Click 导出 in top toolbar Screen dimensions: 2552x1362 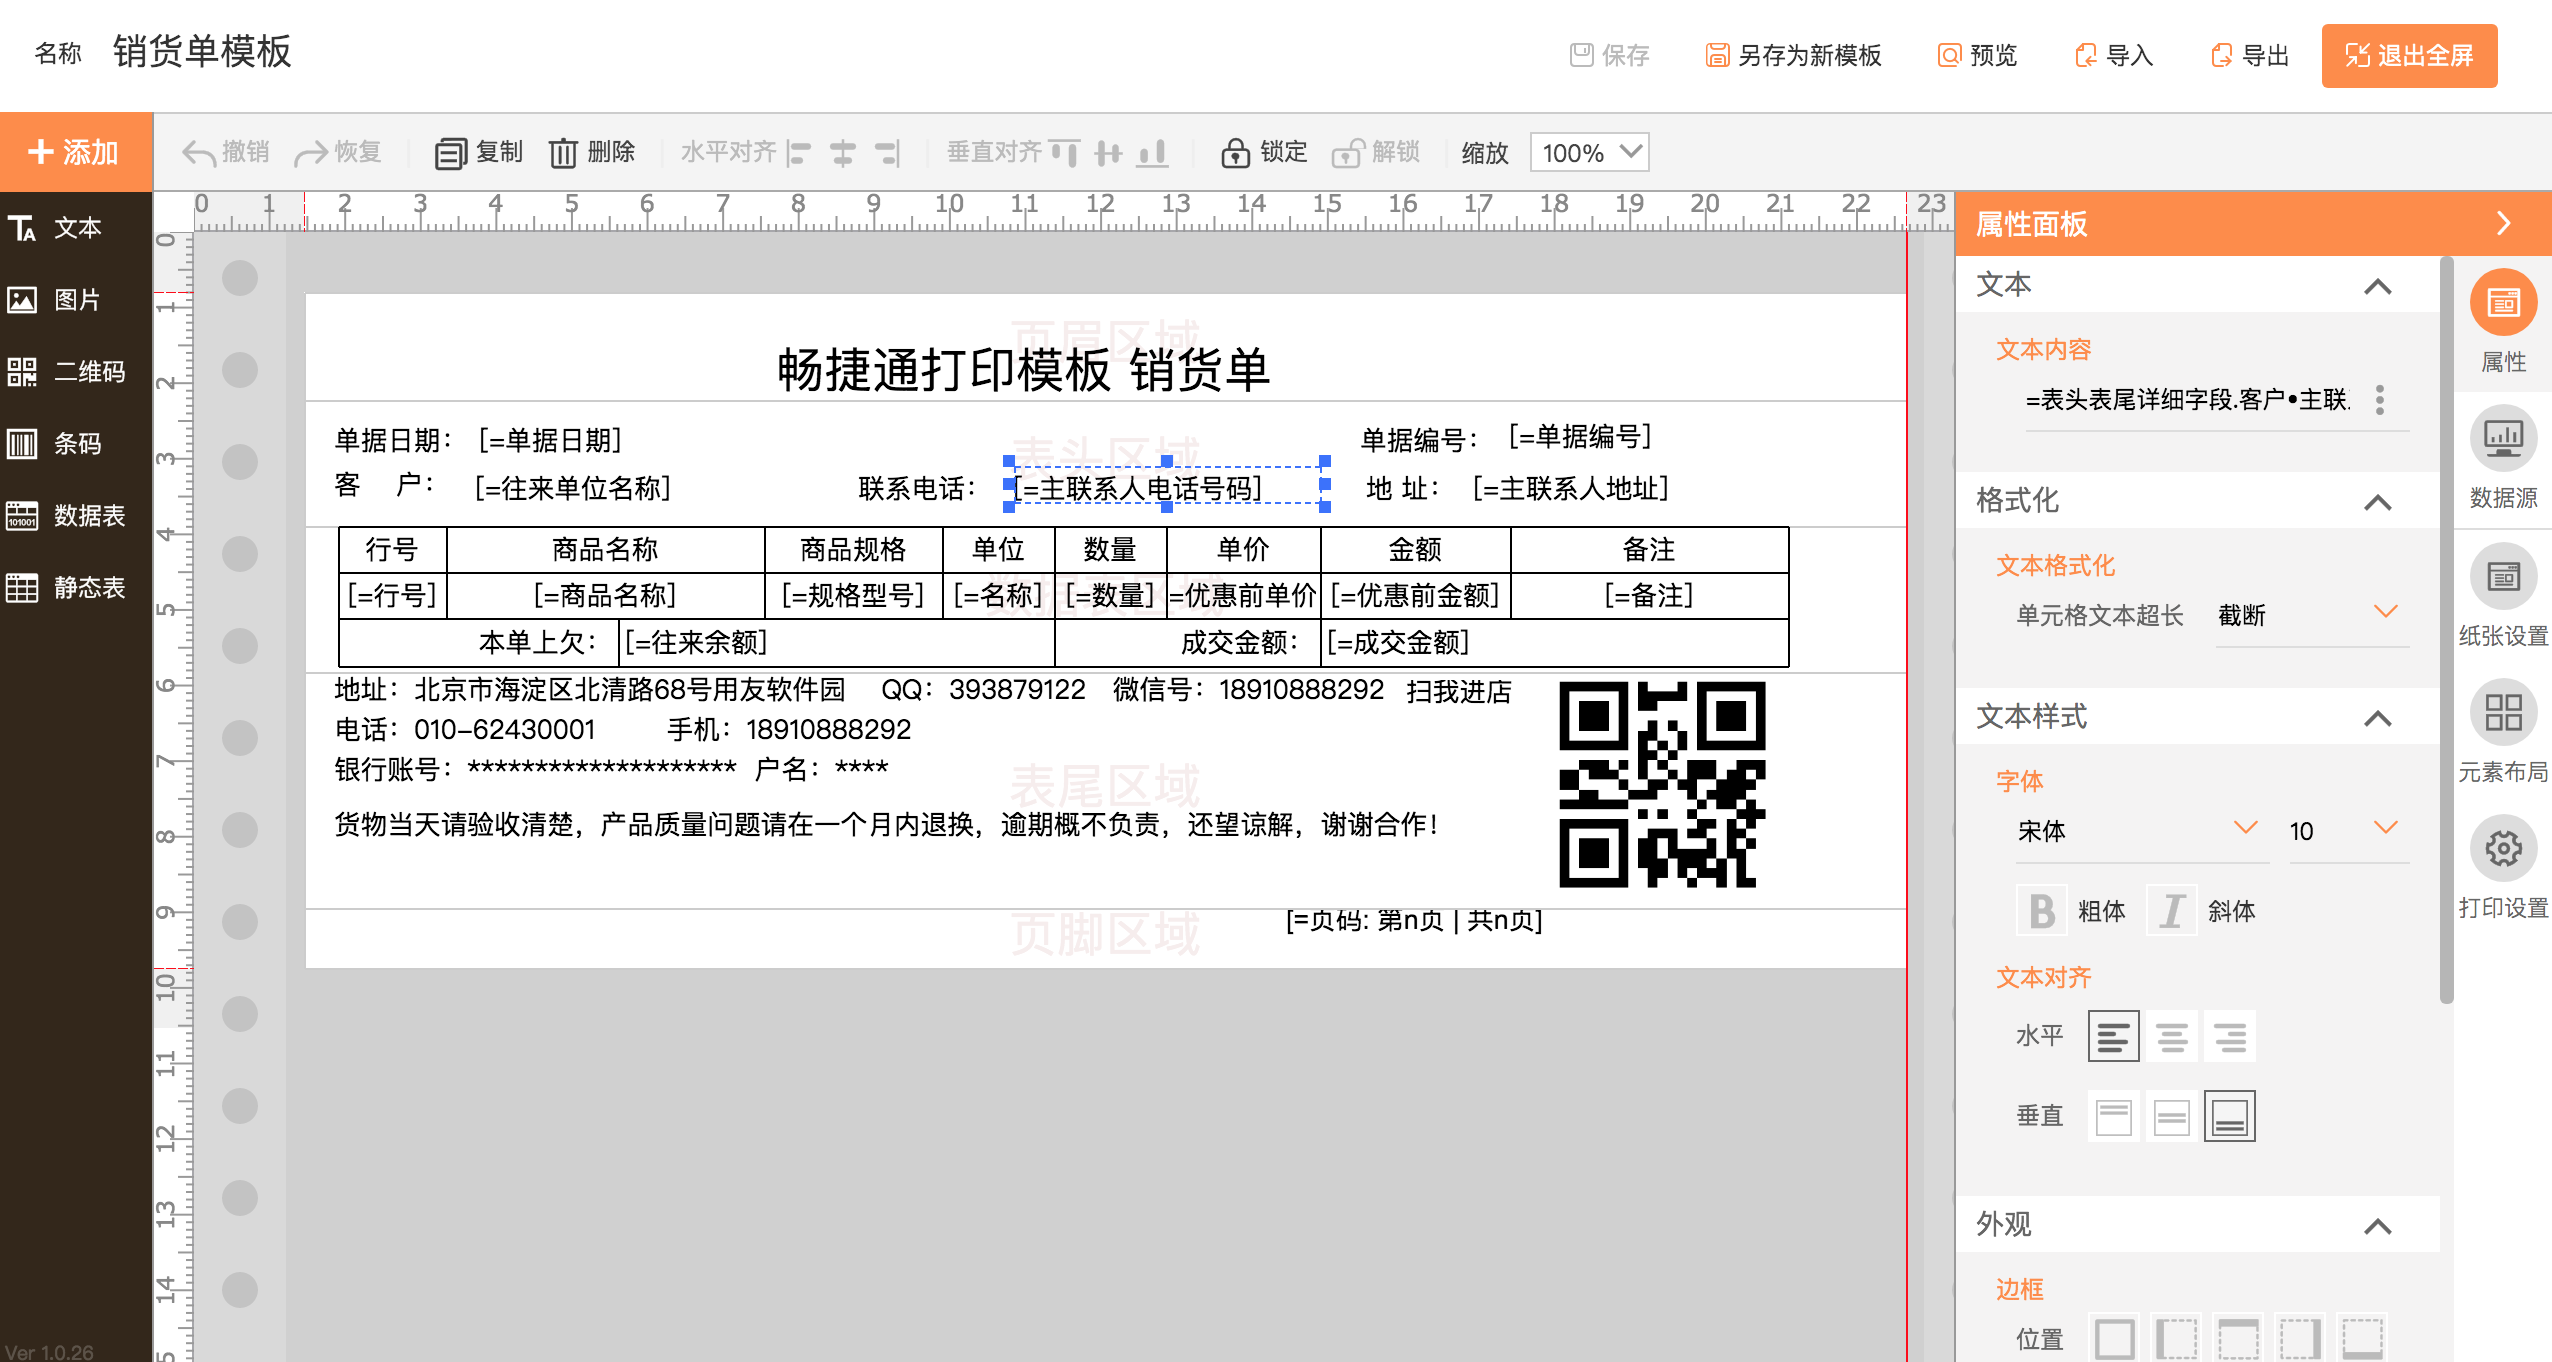pyautogui.click(x=2252, y=52)
